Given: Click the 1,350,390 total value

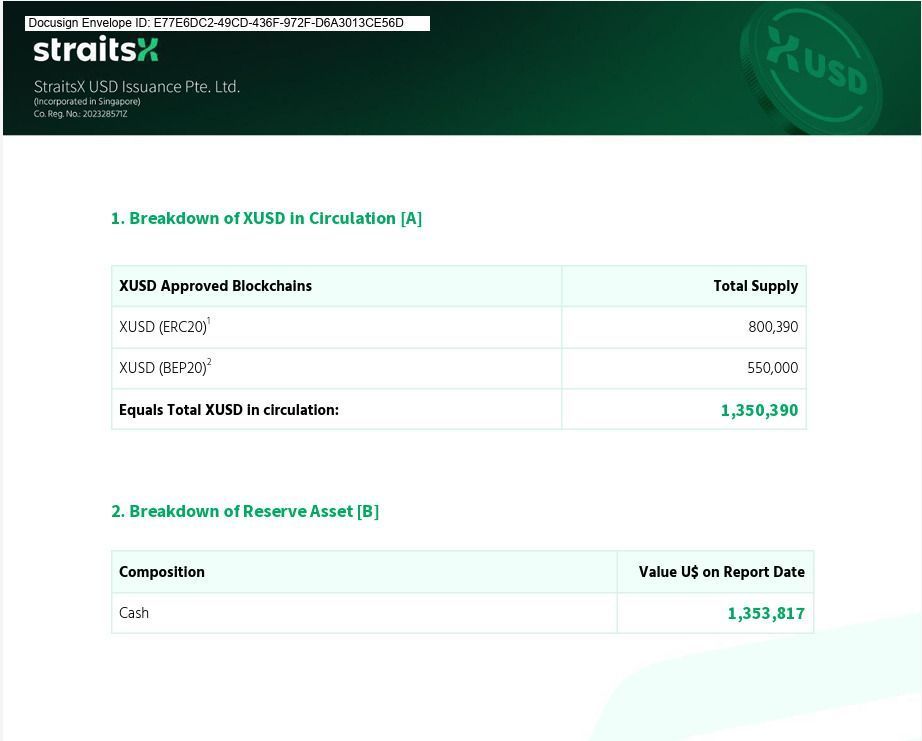Looking at the screenshot, I should pos(759,410).
